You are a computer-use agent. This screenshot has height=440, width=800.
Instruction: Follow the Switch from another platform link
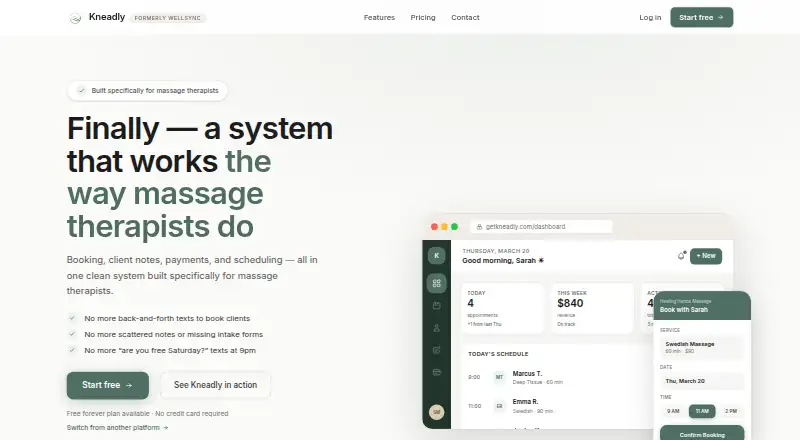pyautogui.click(x=117, y=428)
